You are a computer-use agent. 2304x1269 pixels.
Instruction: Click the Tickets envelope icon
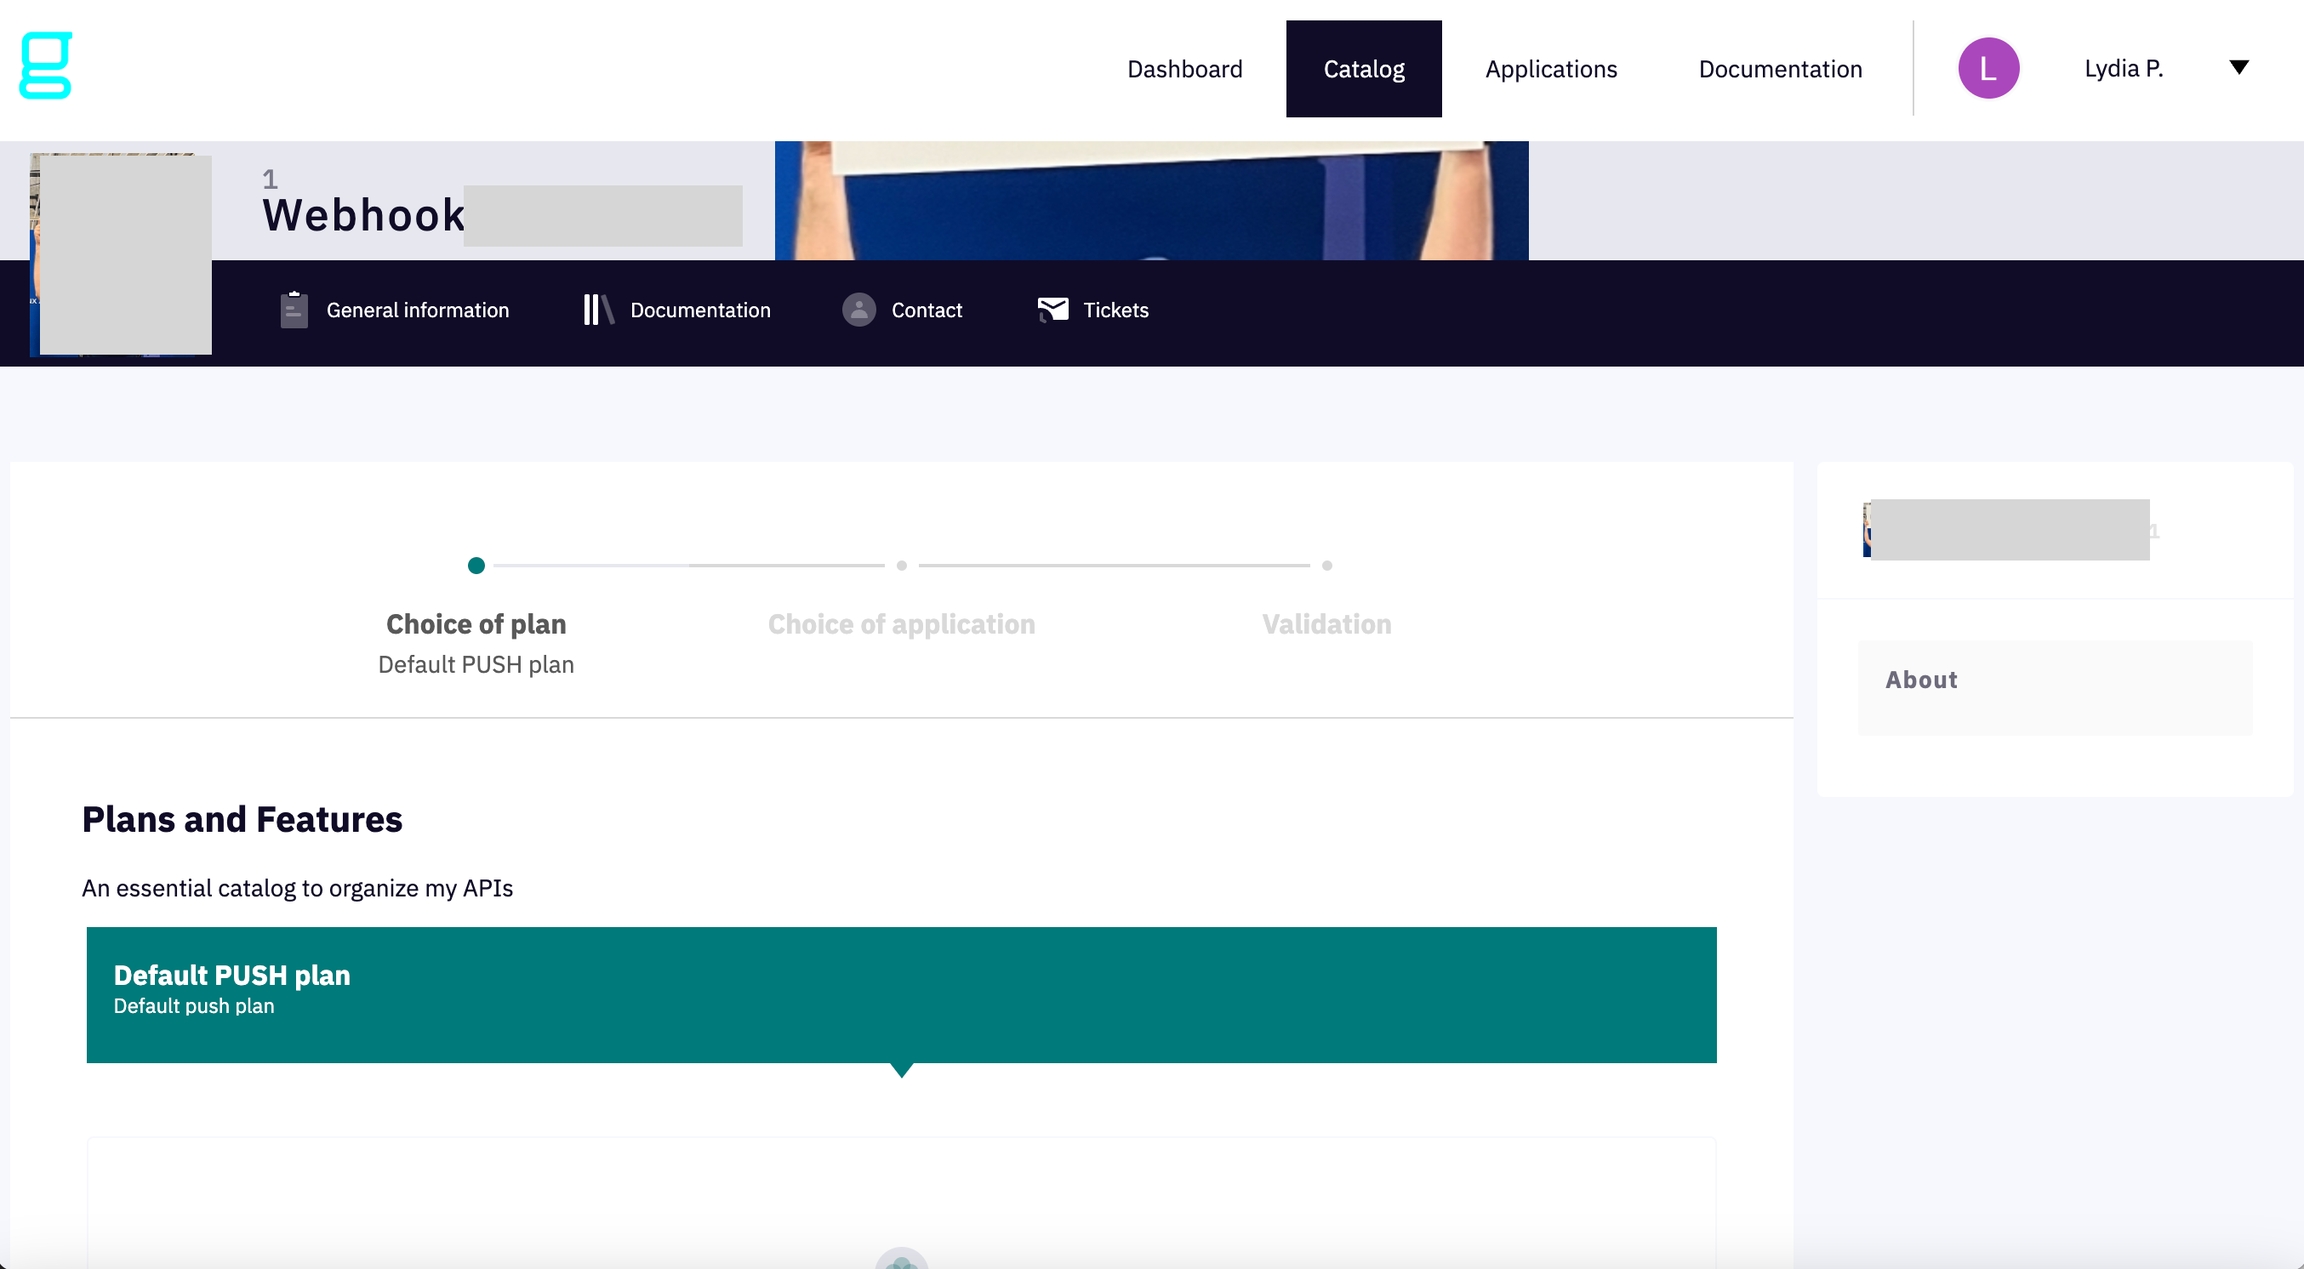coord(1052,310)
